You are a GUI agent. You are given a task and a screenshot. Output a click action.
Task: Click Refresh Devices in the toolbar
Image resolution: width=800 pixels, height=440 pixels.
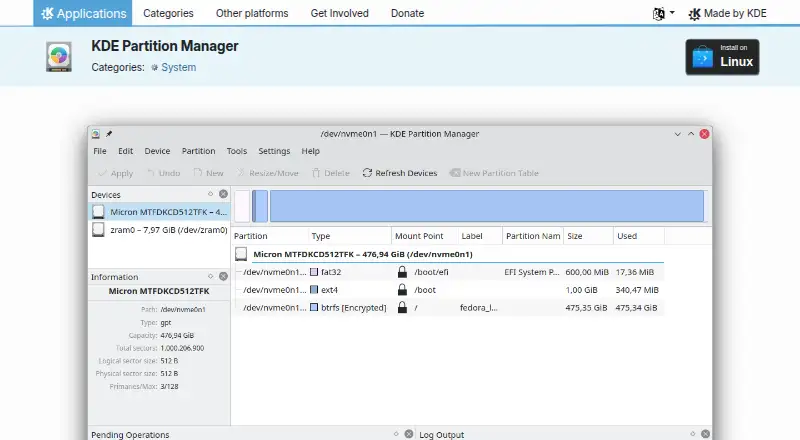tap(400, 173)
